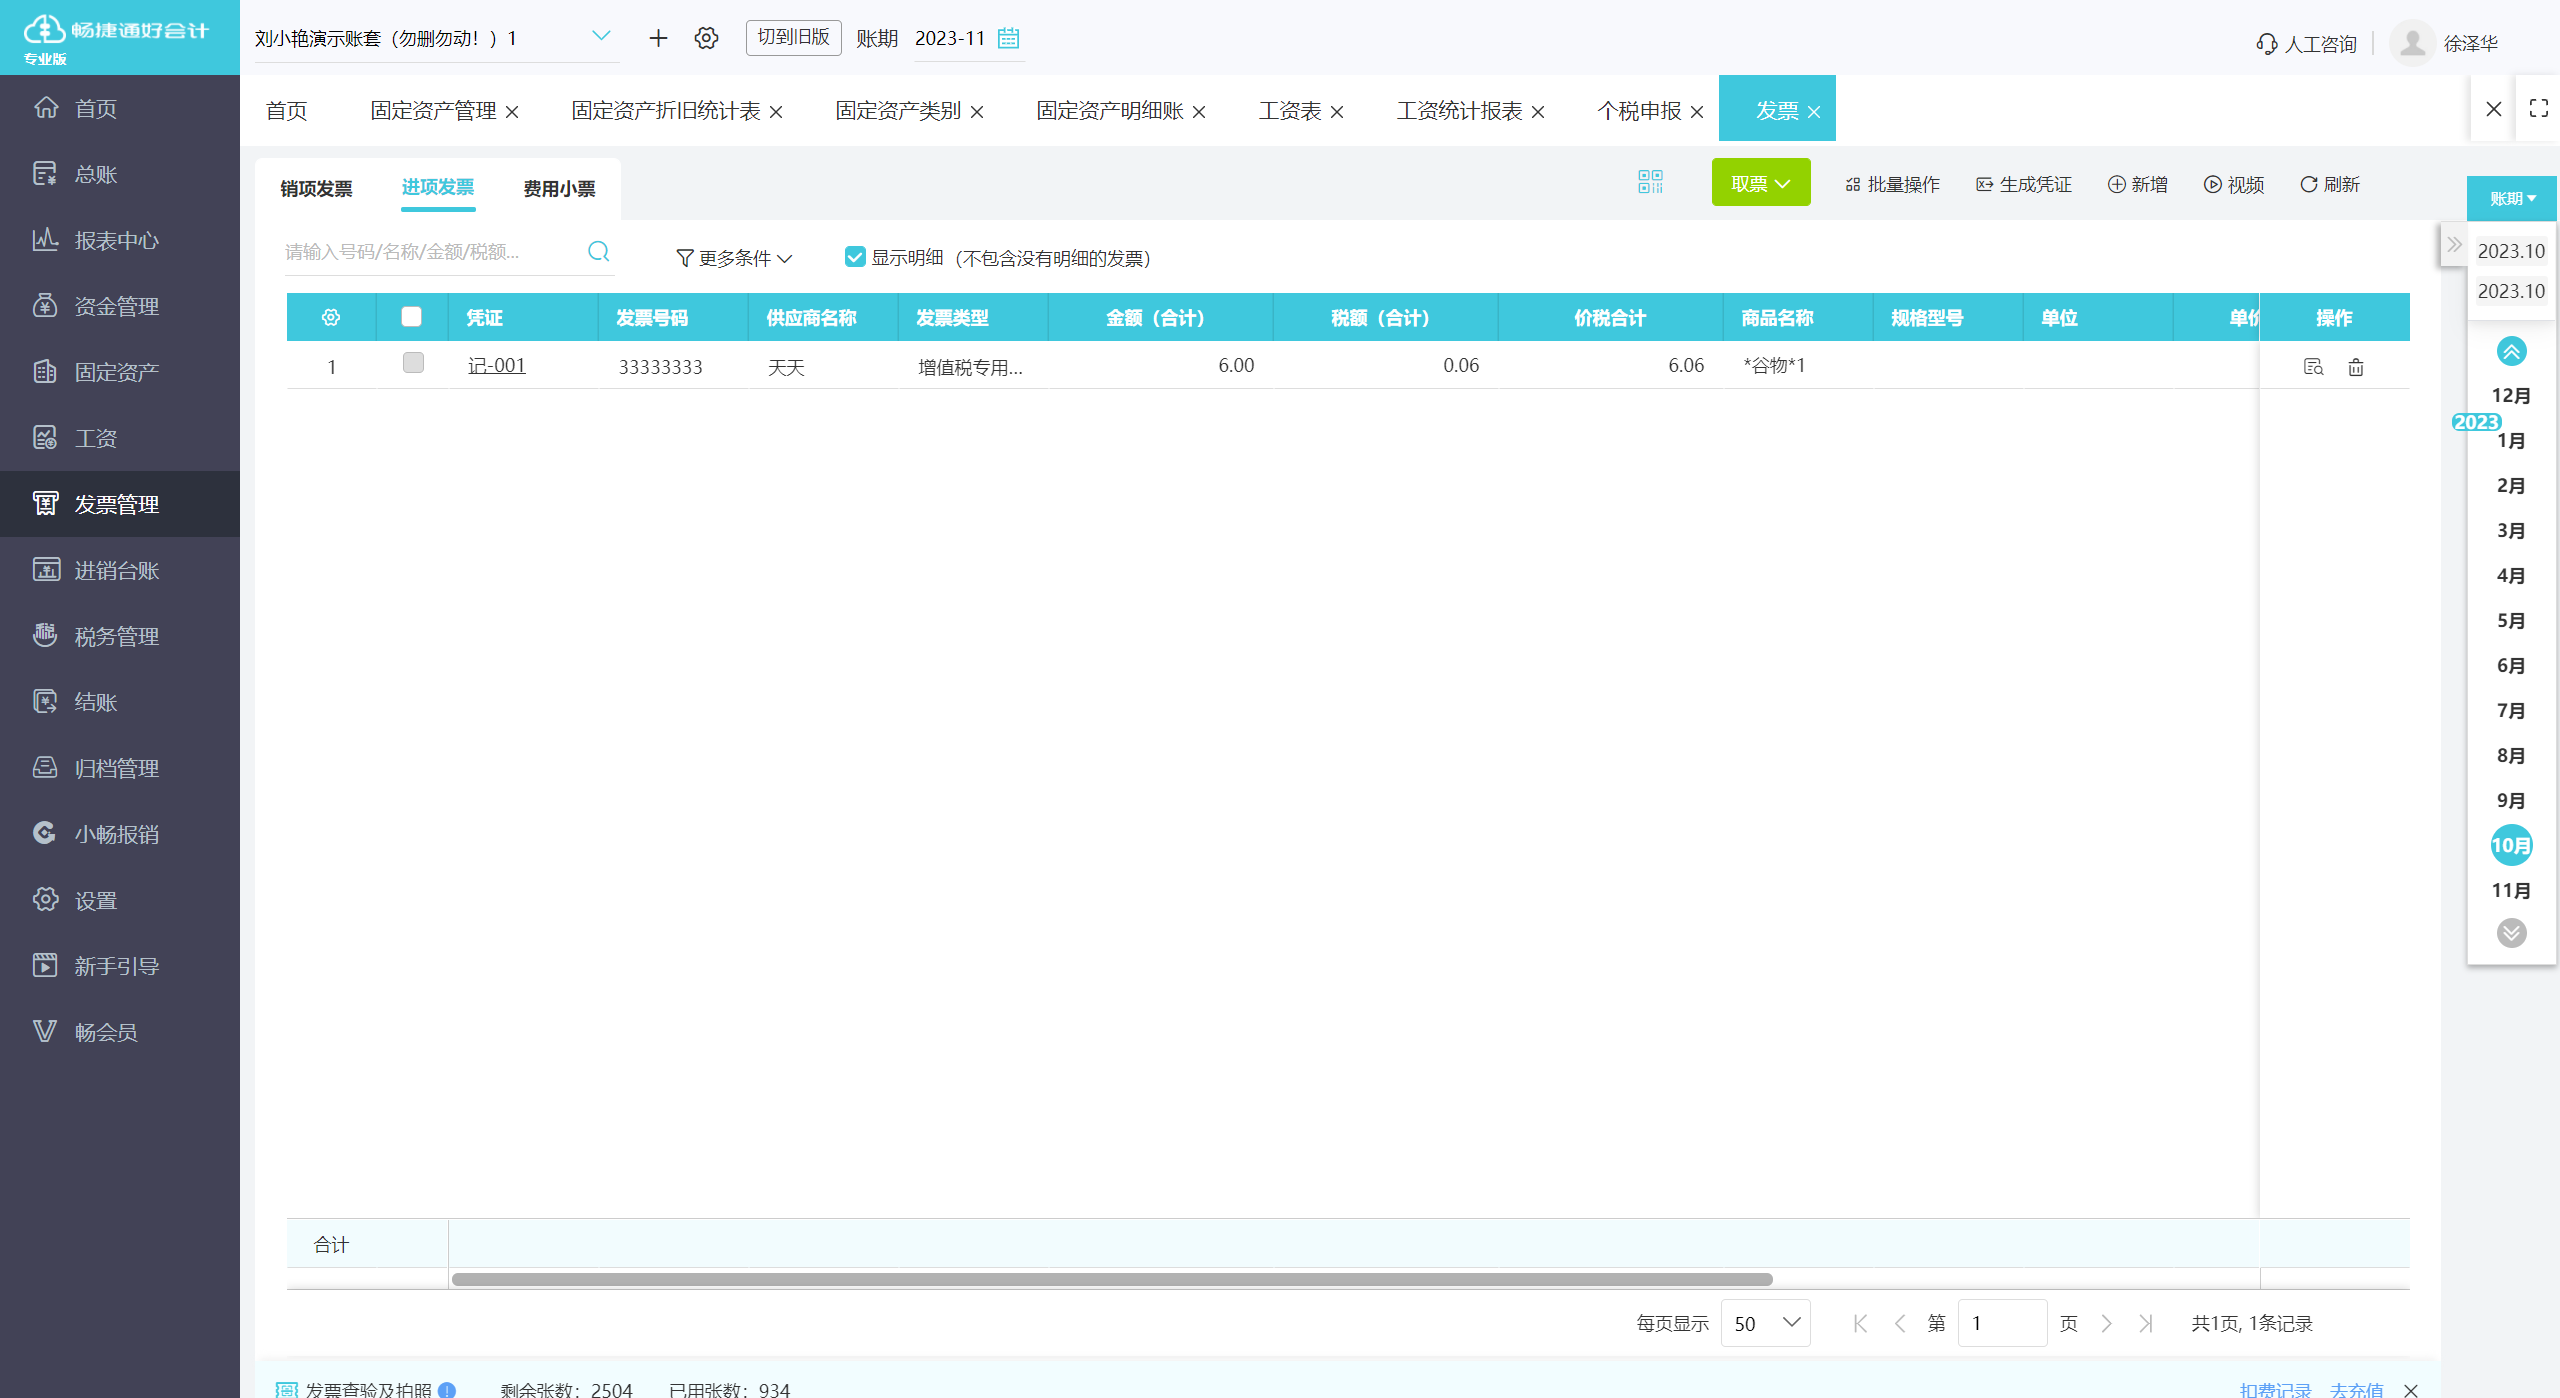The image size is (2560, 1398).
Task: Click the copy icon on invoice row
Action: pos(2312,365)
